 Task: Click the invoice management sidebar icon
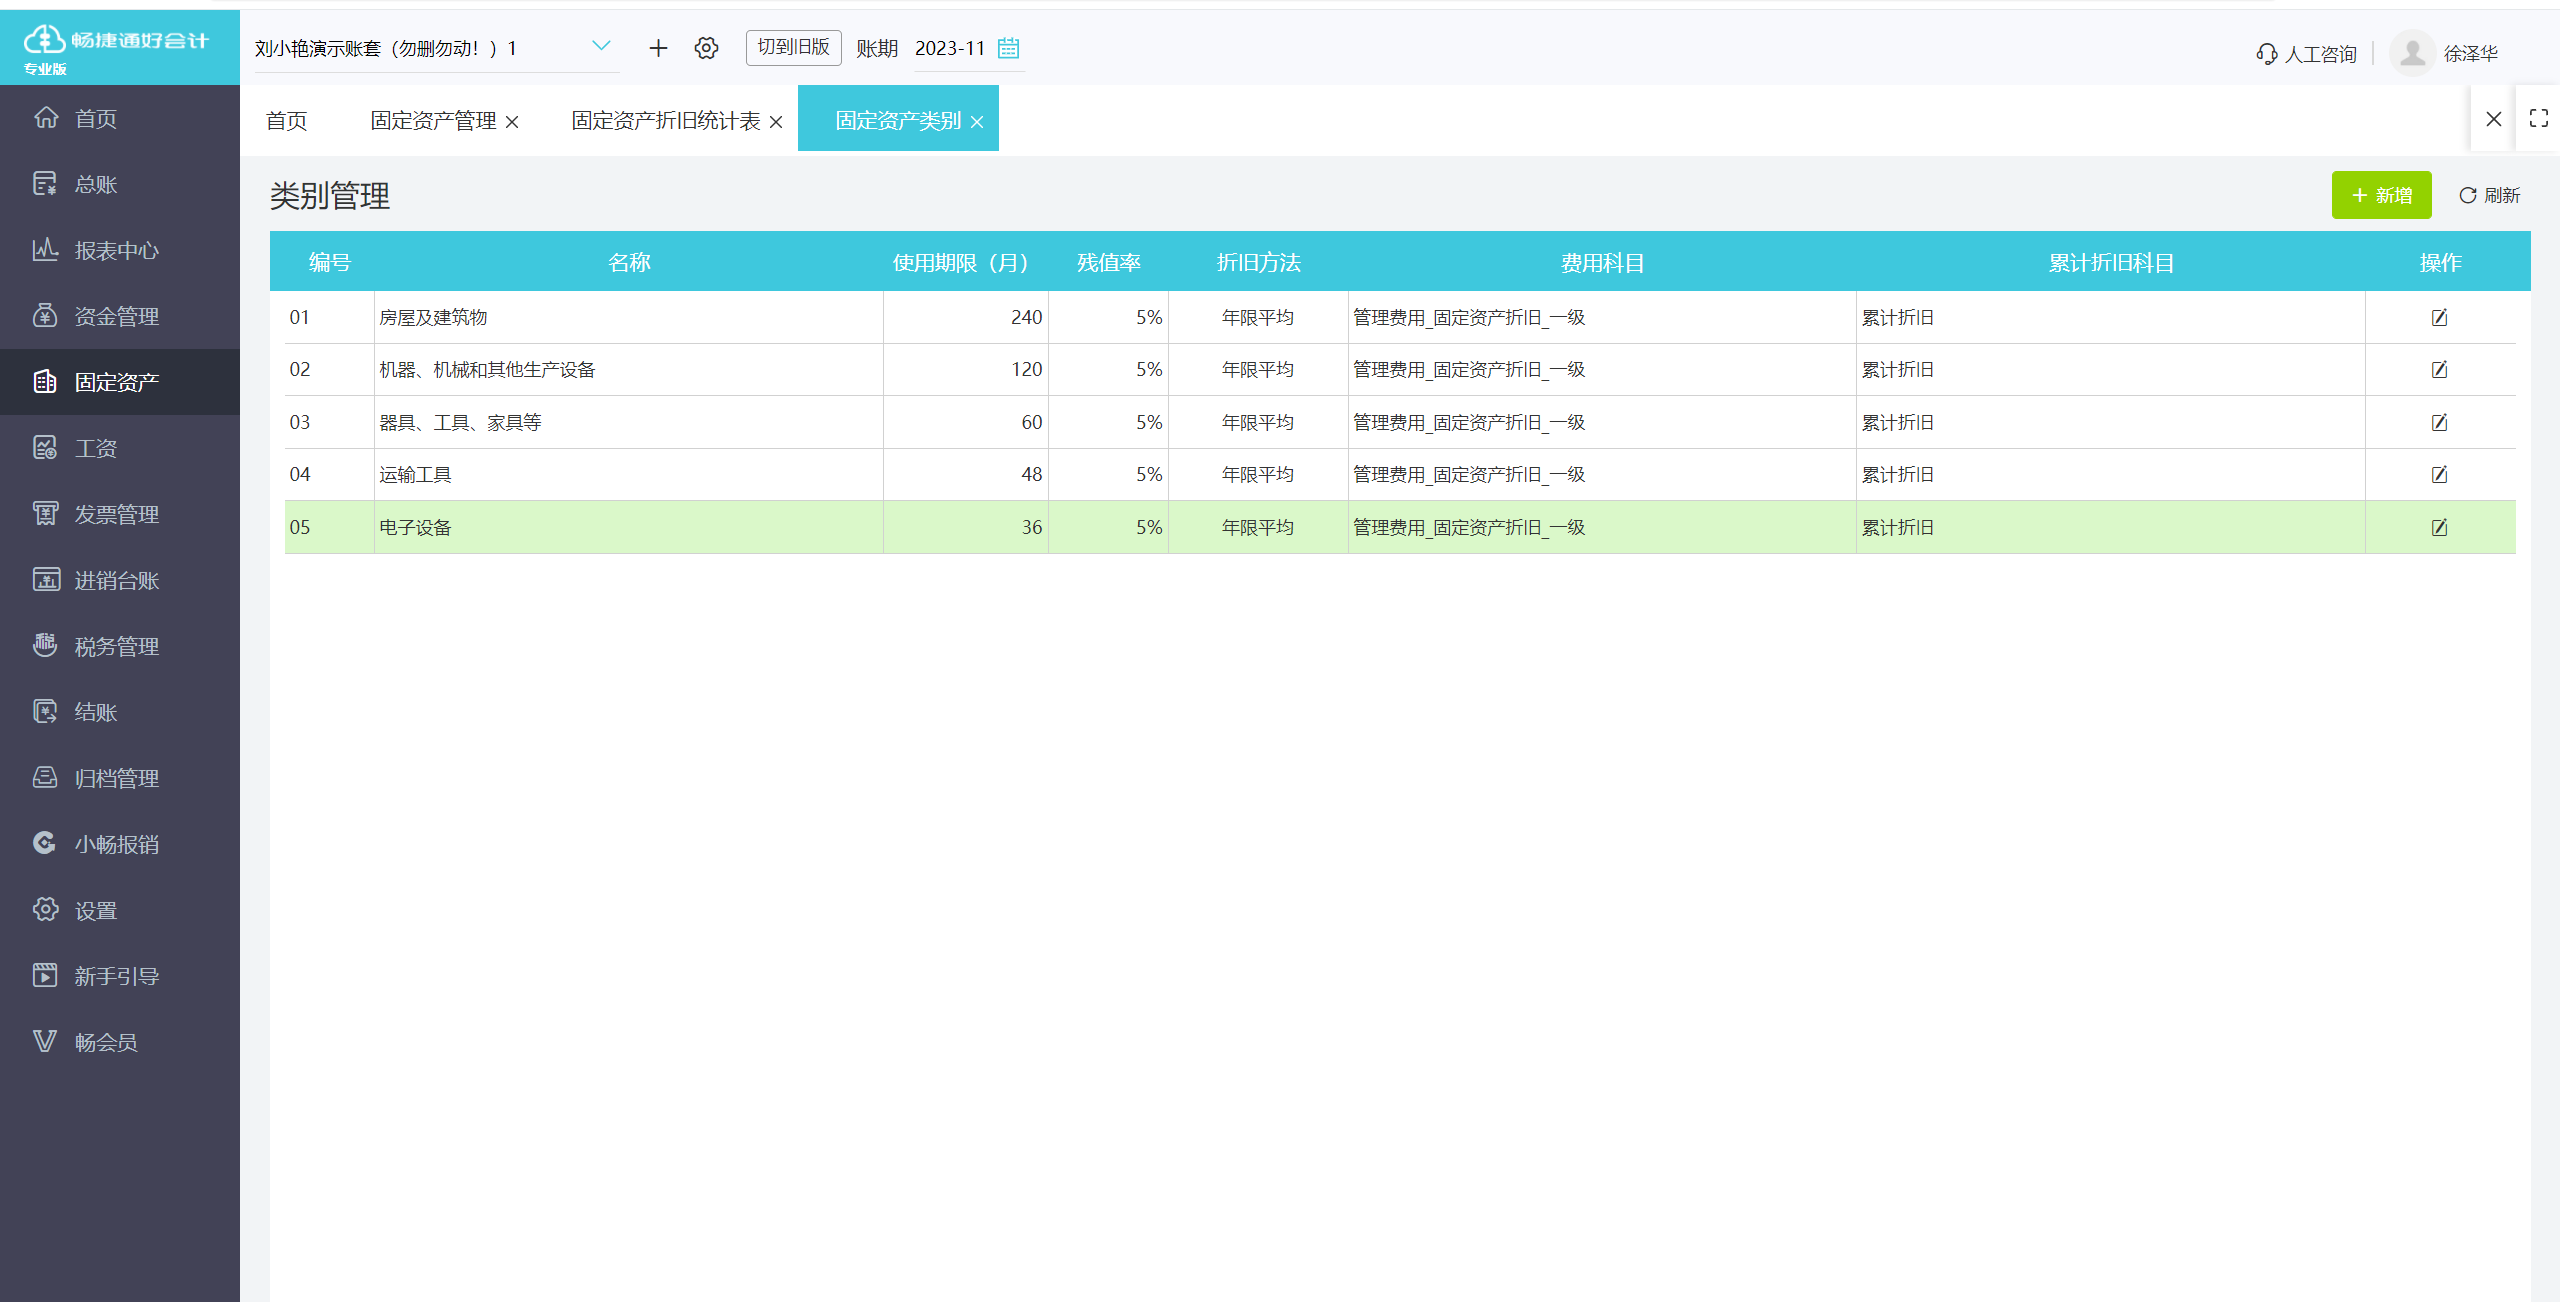pyautogui.click(x=45, y=513)
